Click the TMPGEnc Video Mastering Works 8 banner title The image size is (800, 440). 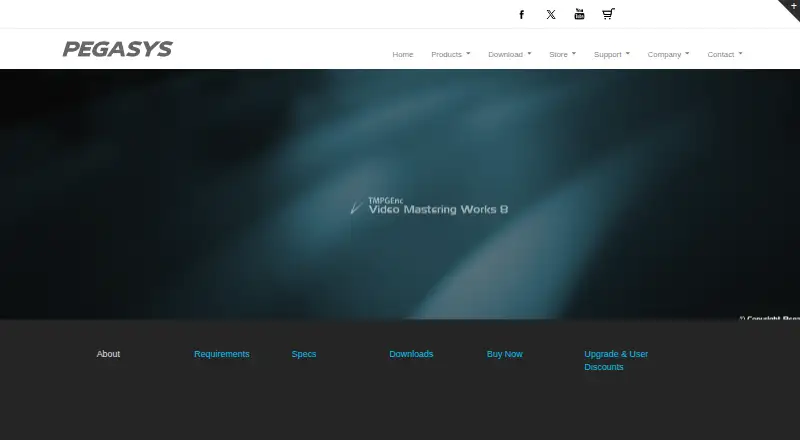pos(429,206)
